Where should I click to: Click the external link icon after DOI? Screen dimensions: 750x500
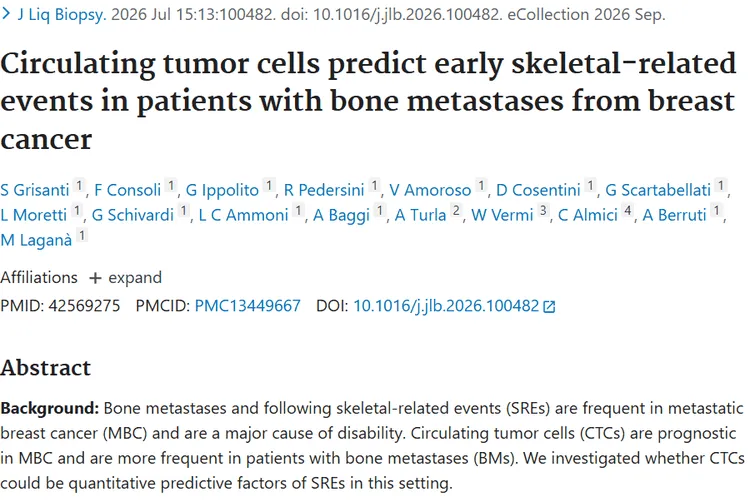click(x=549, y=307)
